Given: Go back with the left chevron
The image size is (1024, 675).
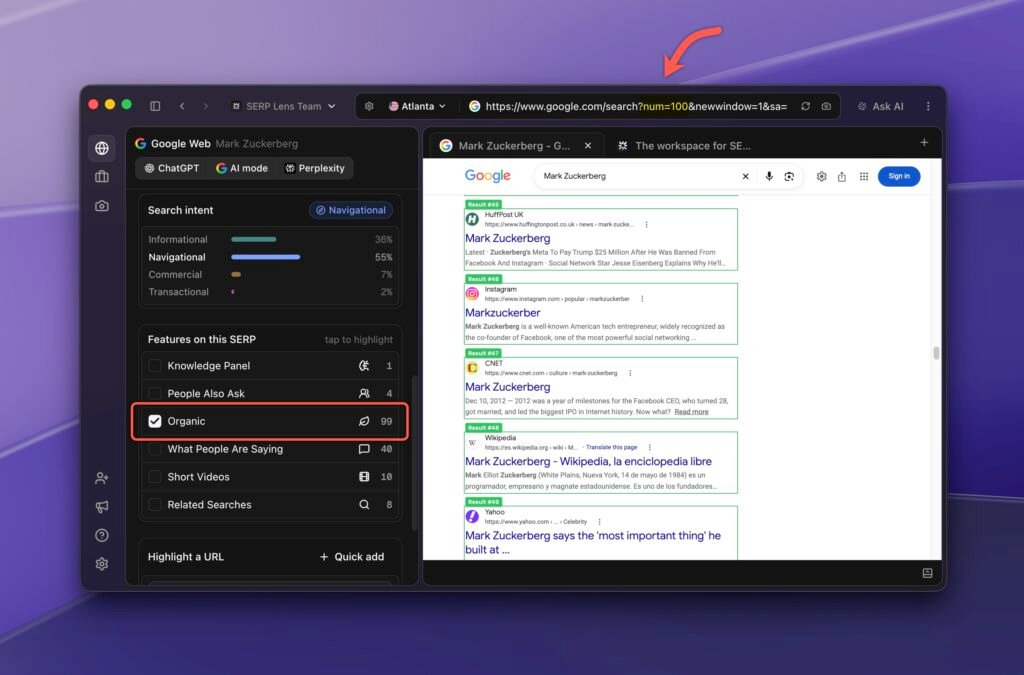Looking at the screenshot, I should [x=182, y=106].
